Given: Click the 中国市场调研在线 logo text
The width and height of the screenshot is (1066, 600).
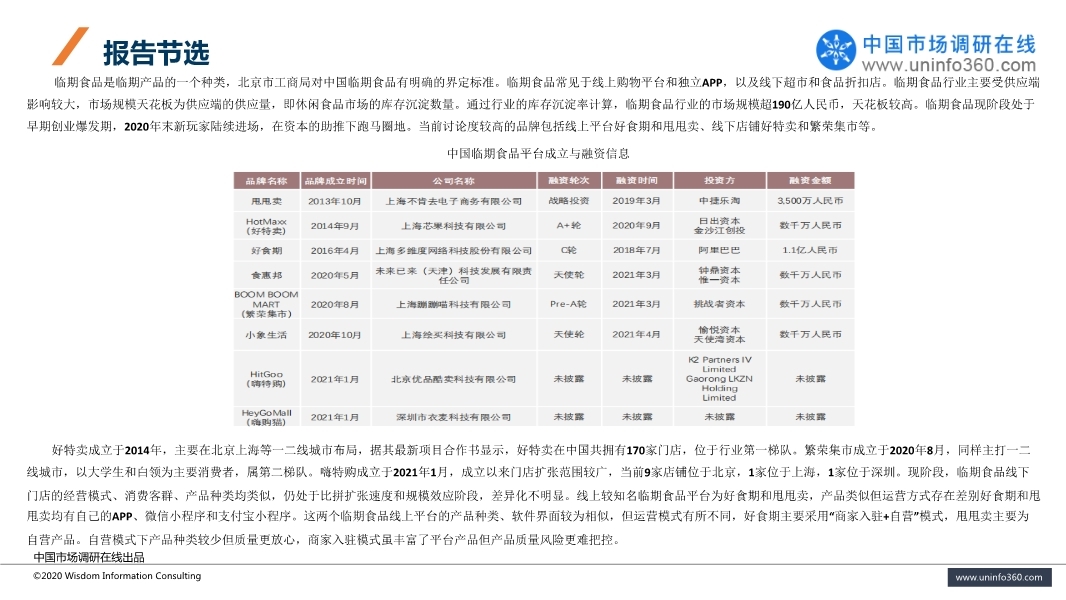Looking at the screenshot, I should (948, 42).
